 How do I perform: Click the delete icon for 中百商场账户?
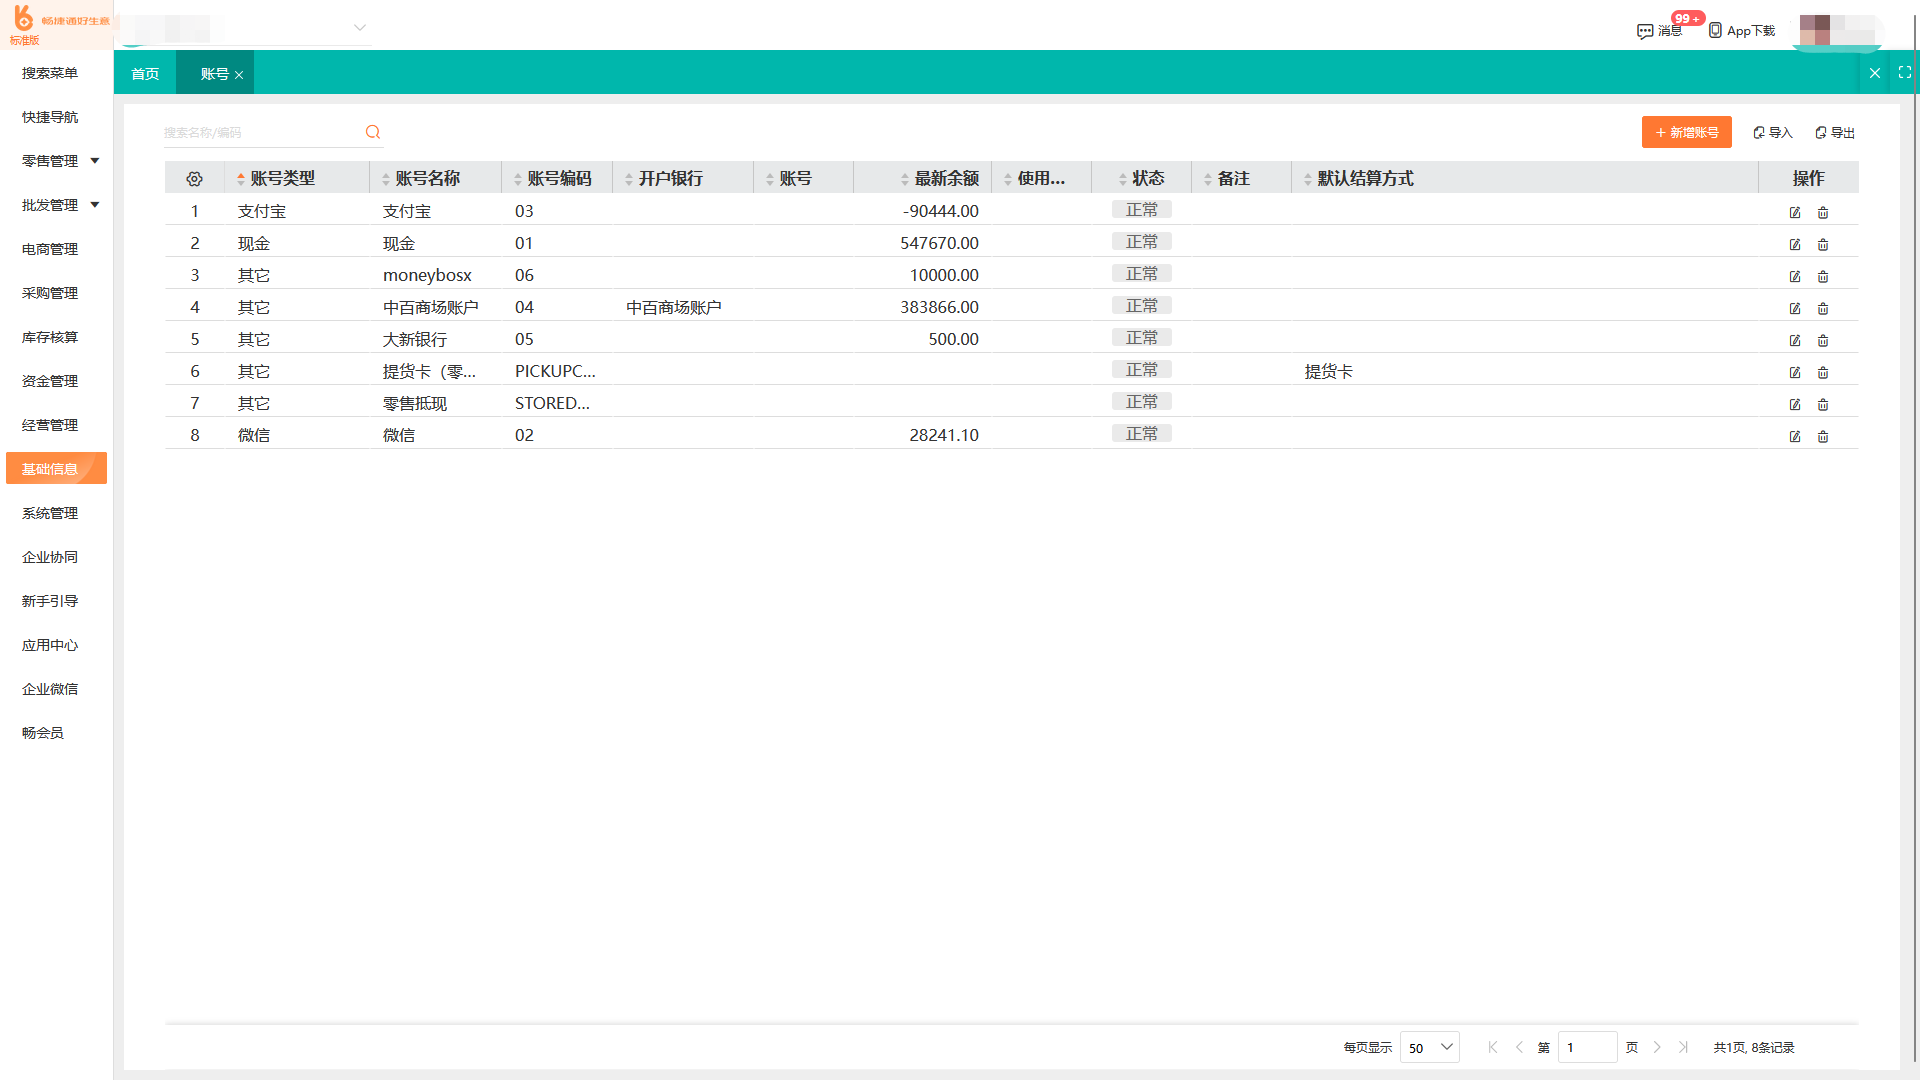coord(1822,307)
